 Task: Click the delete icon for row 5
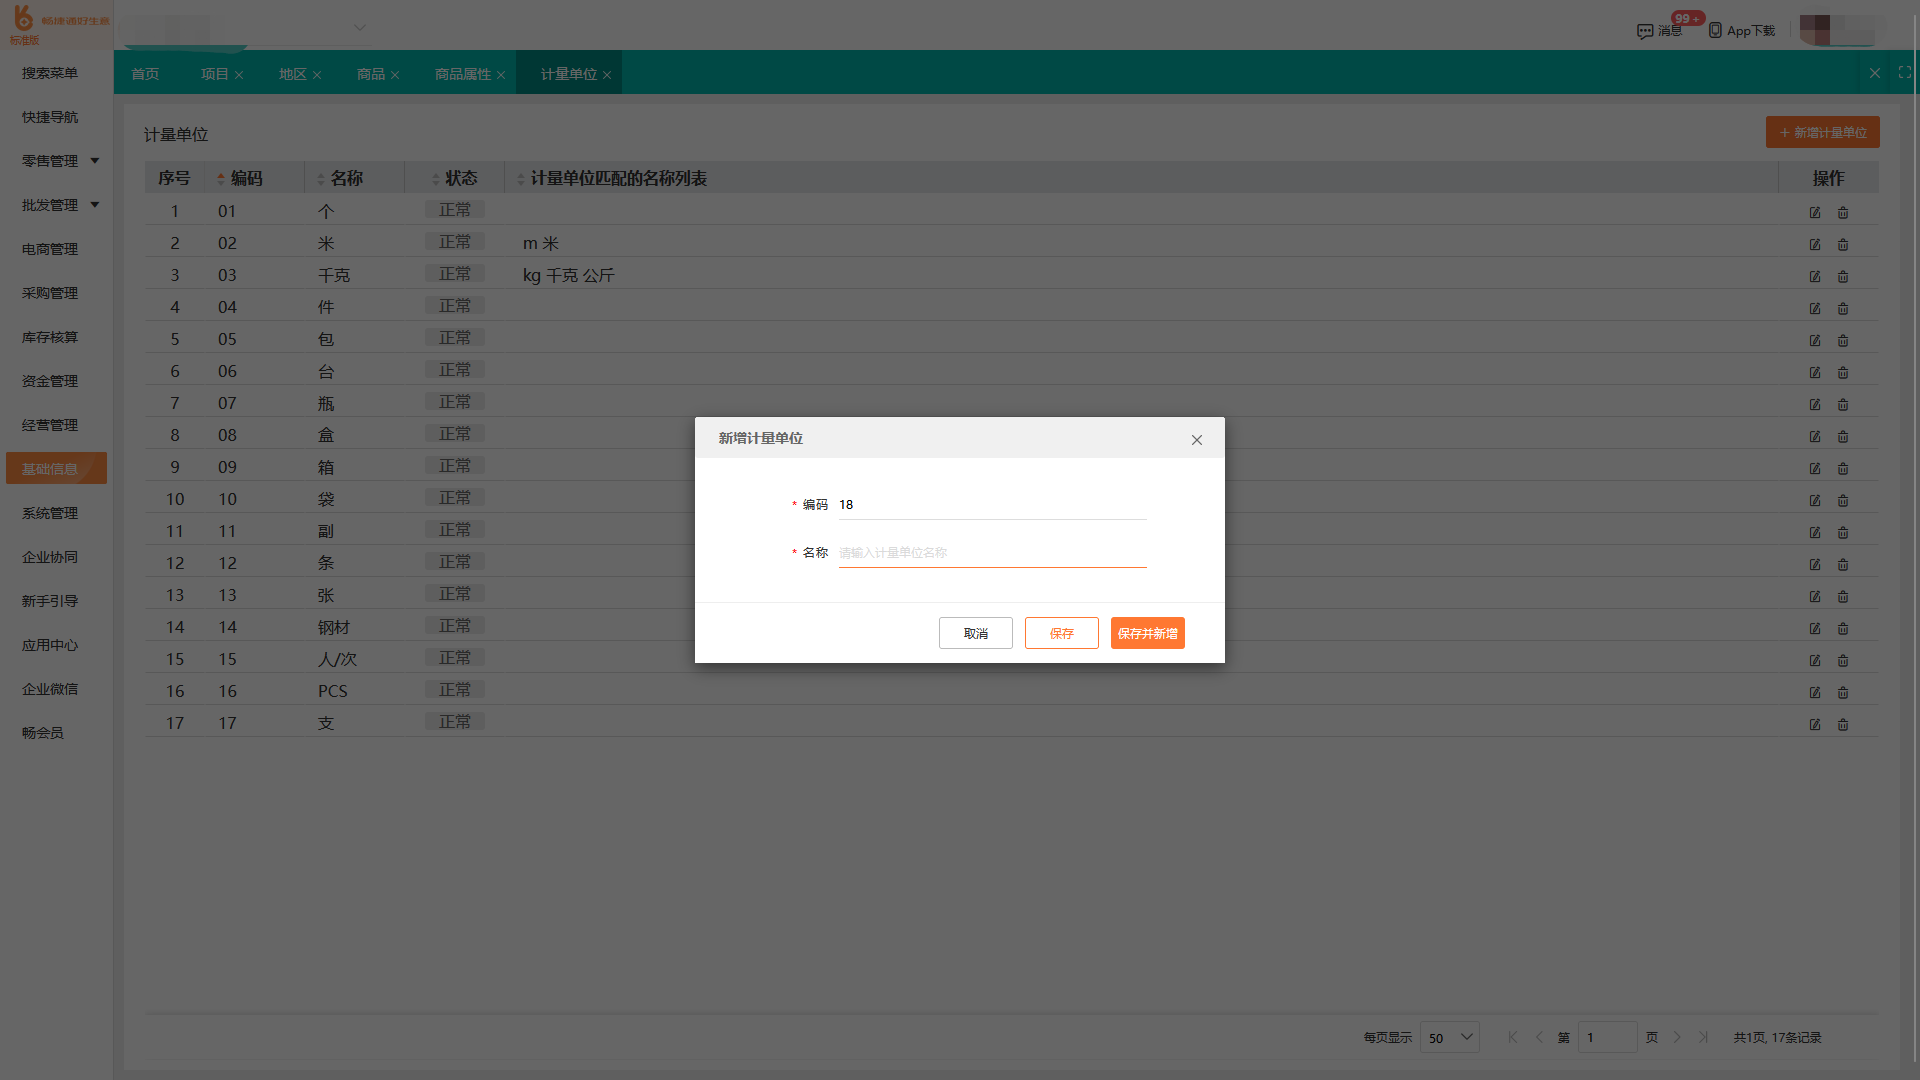point(1844,340)
